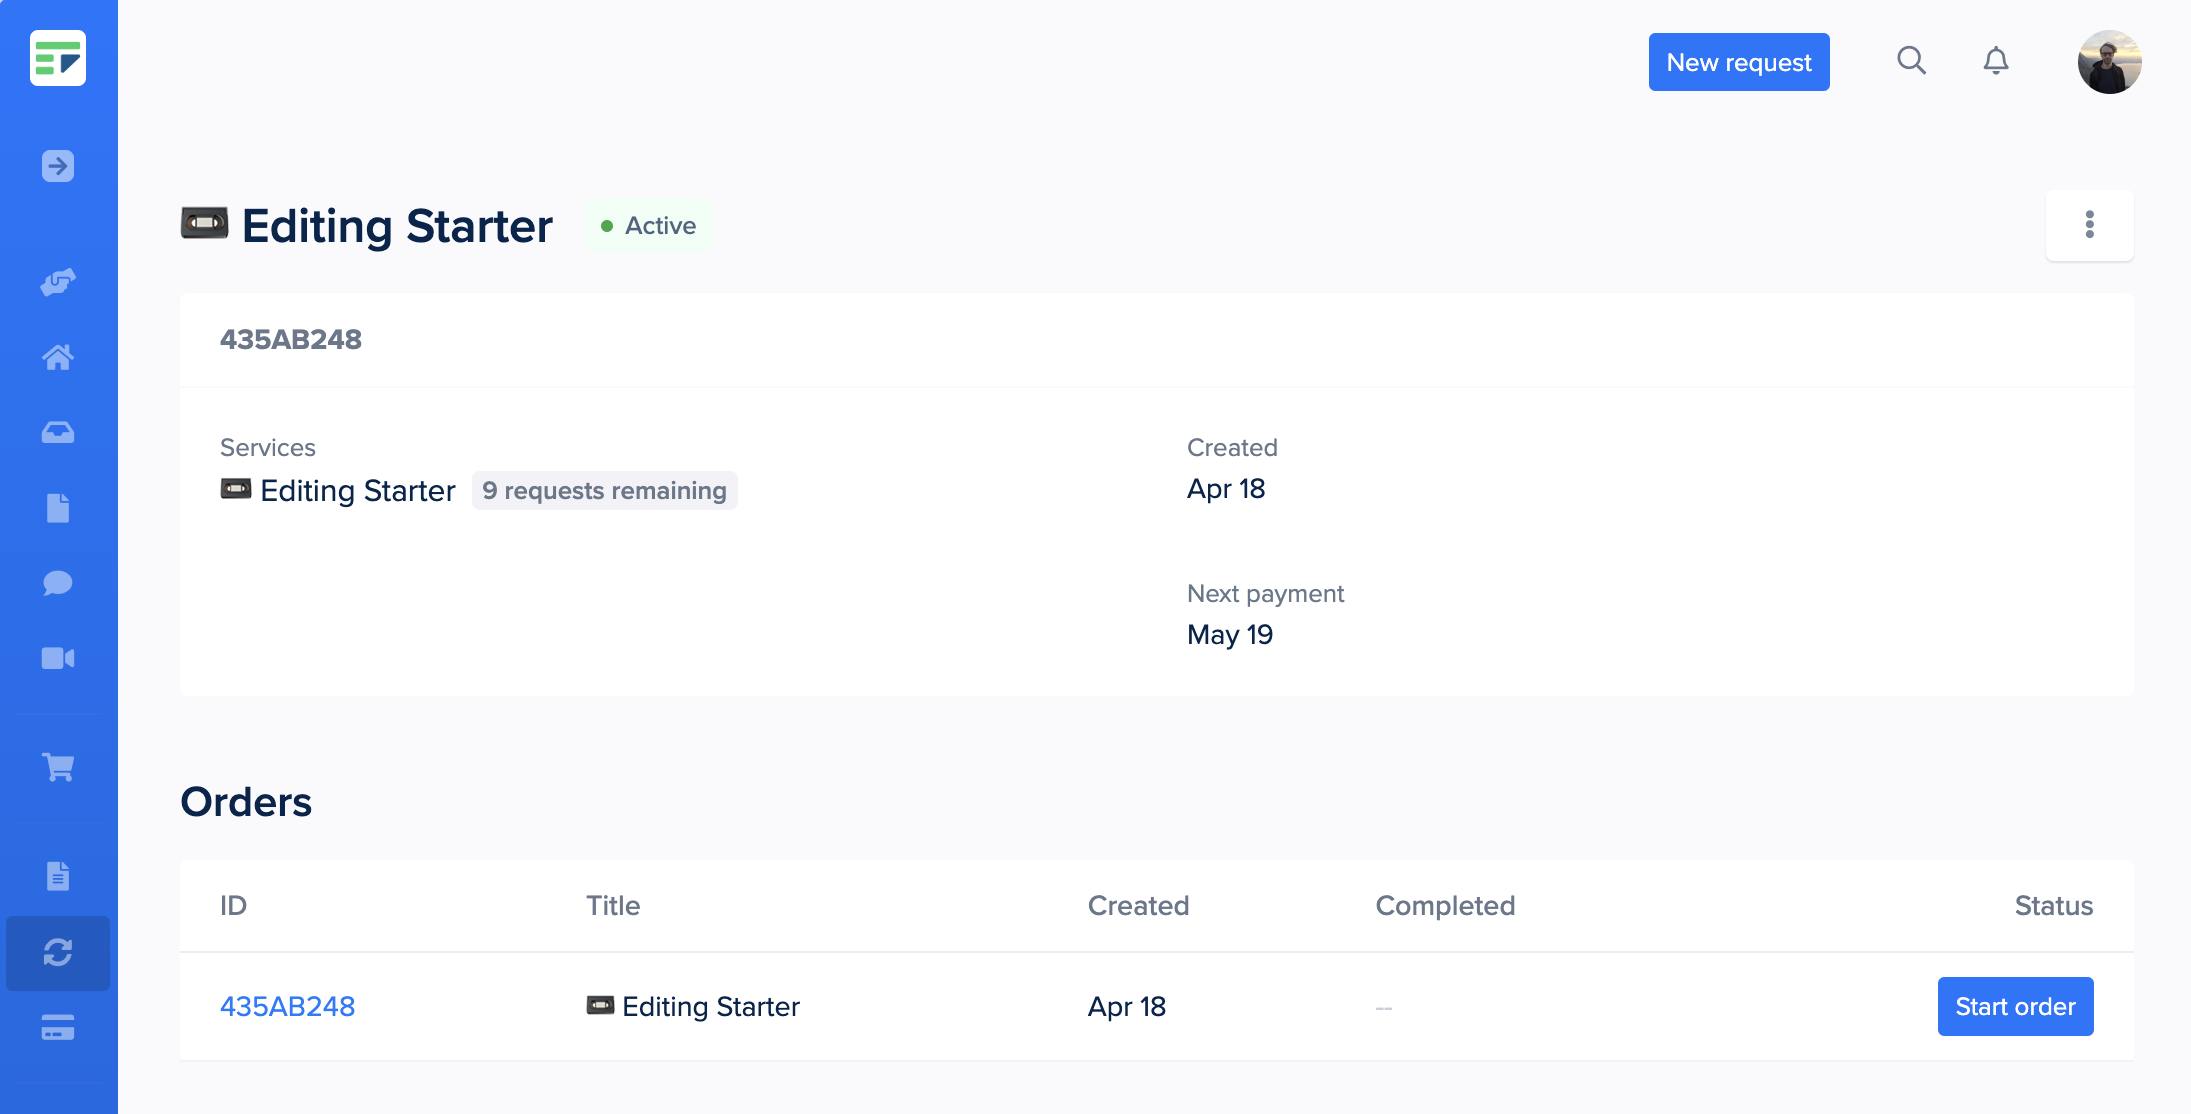Open the 435AB248 order link
This screenshot has height=1114, width=2191.
[286, 1007]
